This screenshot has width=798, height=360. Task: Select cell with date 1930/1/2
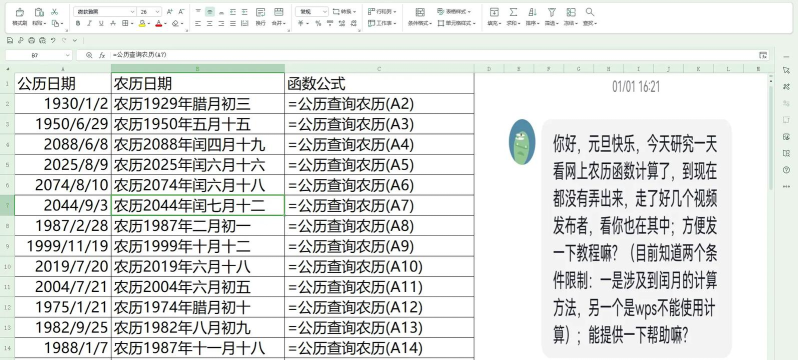[x=63, y=104]
